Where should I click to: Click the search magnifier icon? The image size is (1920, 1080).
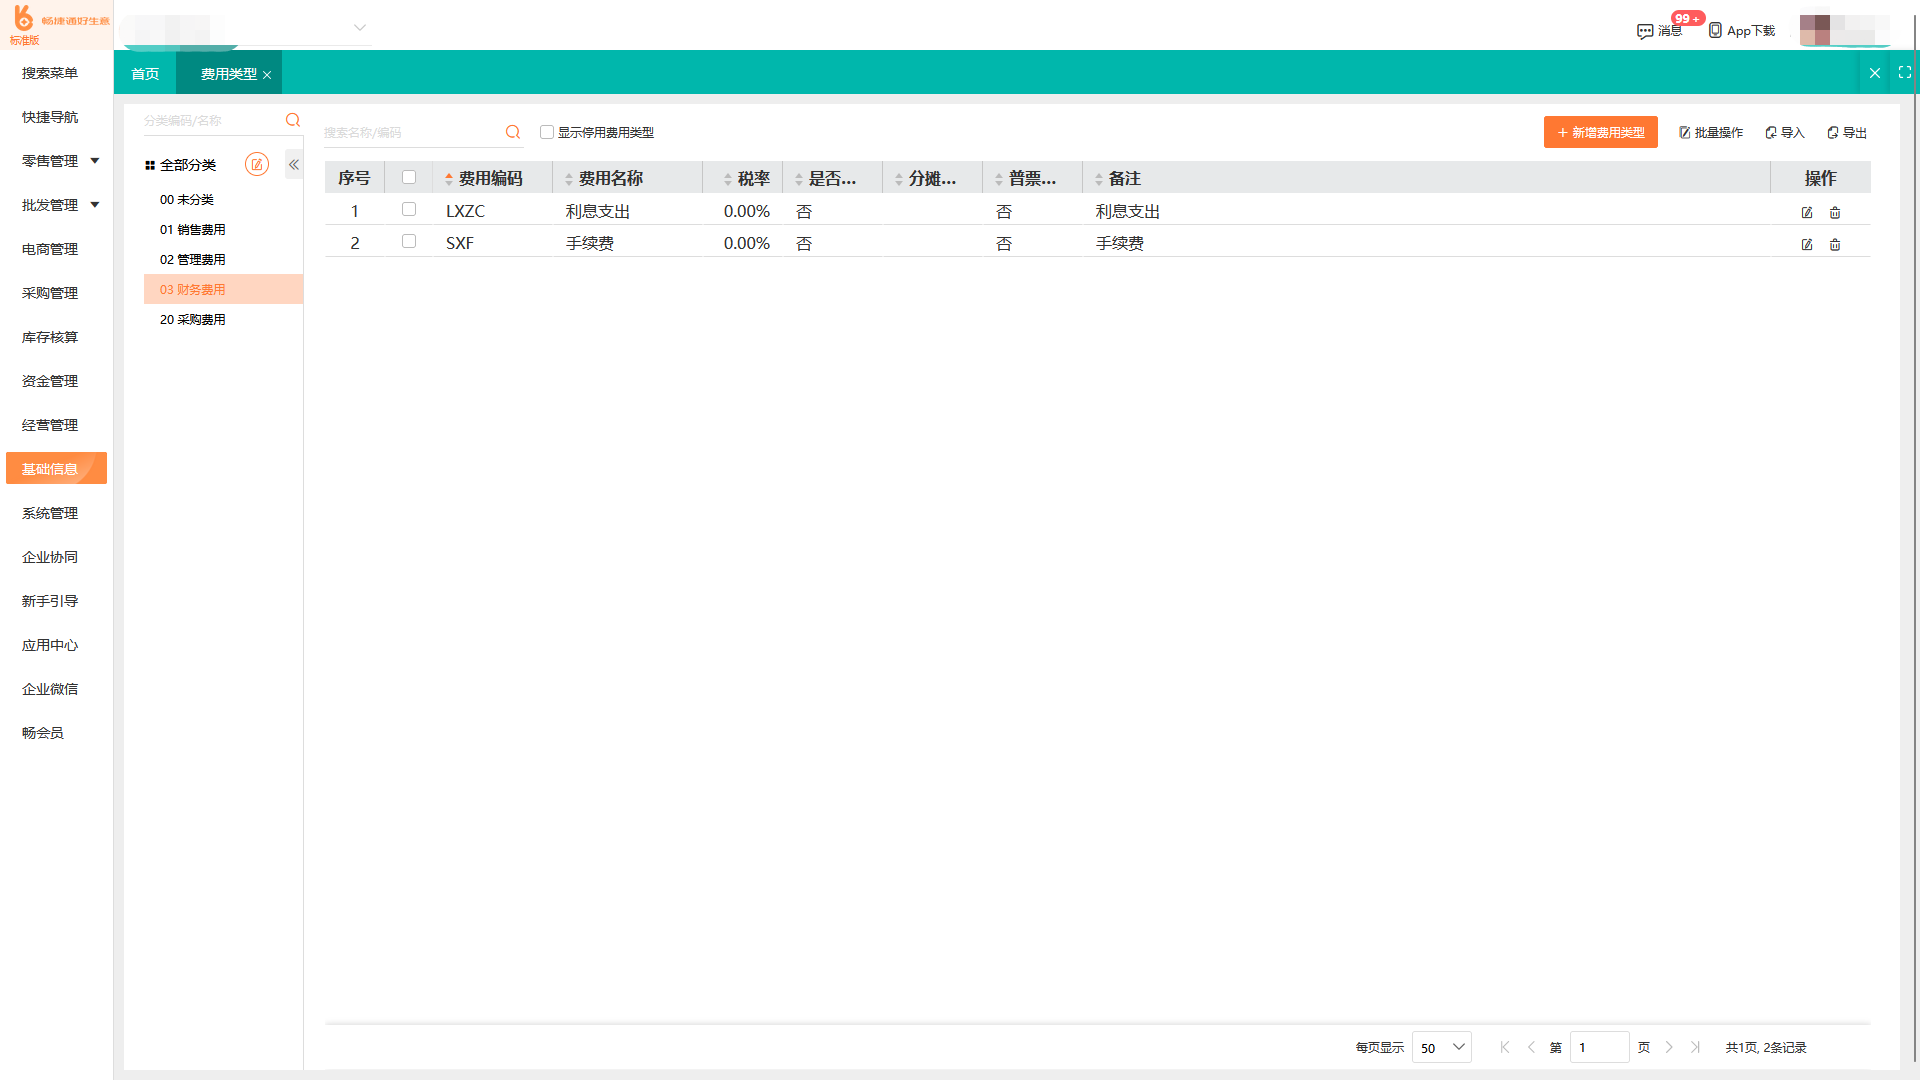[x=293, y=120]
